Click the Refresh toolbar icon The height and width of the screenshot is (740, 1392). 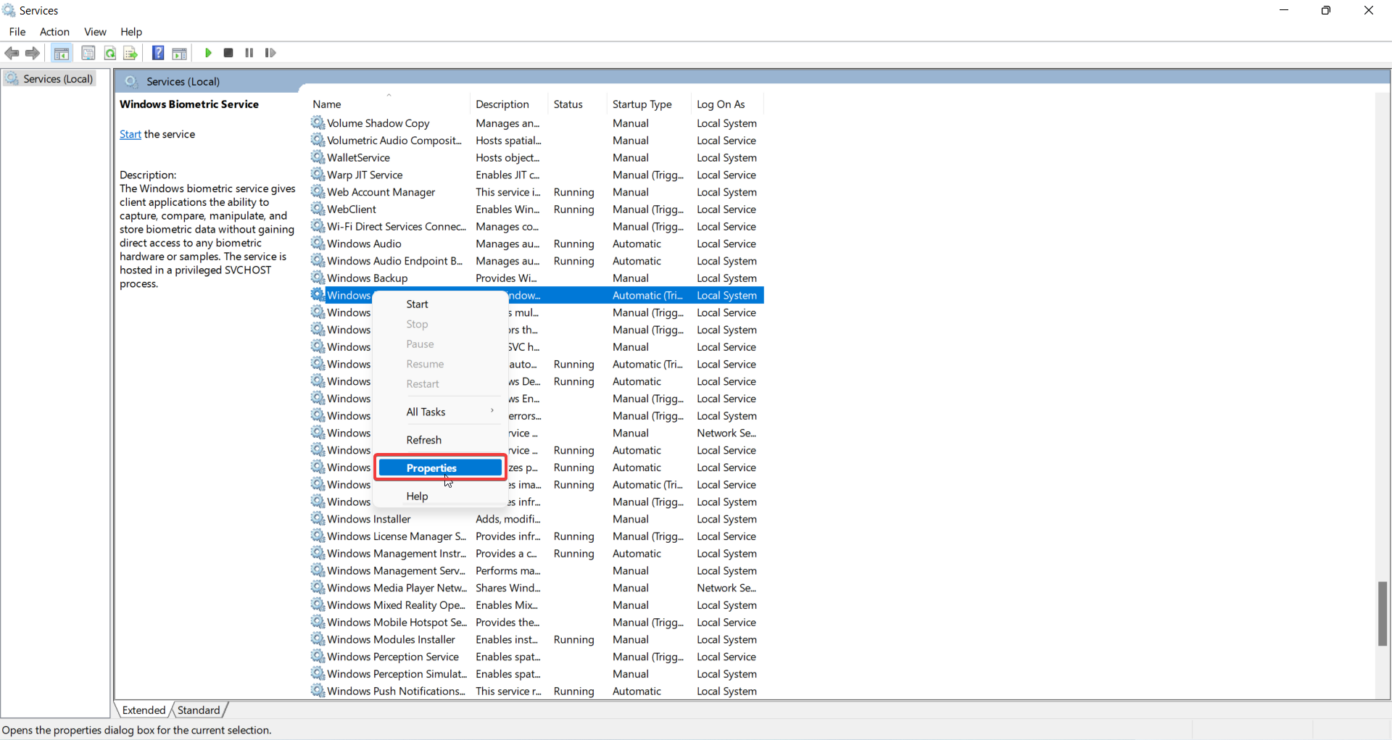click(110, 53)
